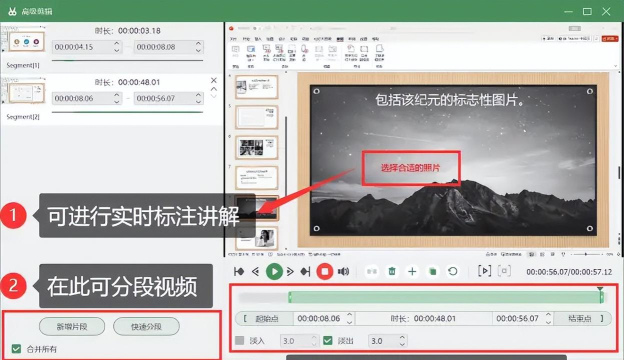Click the playhead marker above the timeline
Screen dimensions: 624x360
click(x=600, y=289)
